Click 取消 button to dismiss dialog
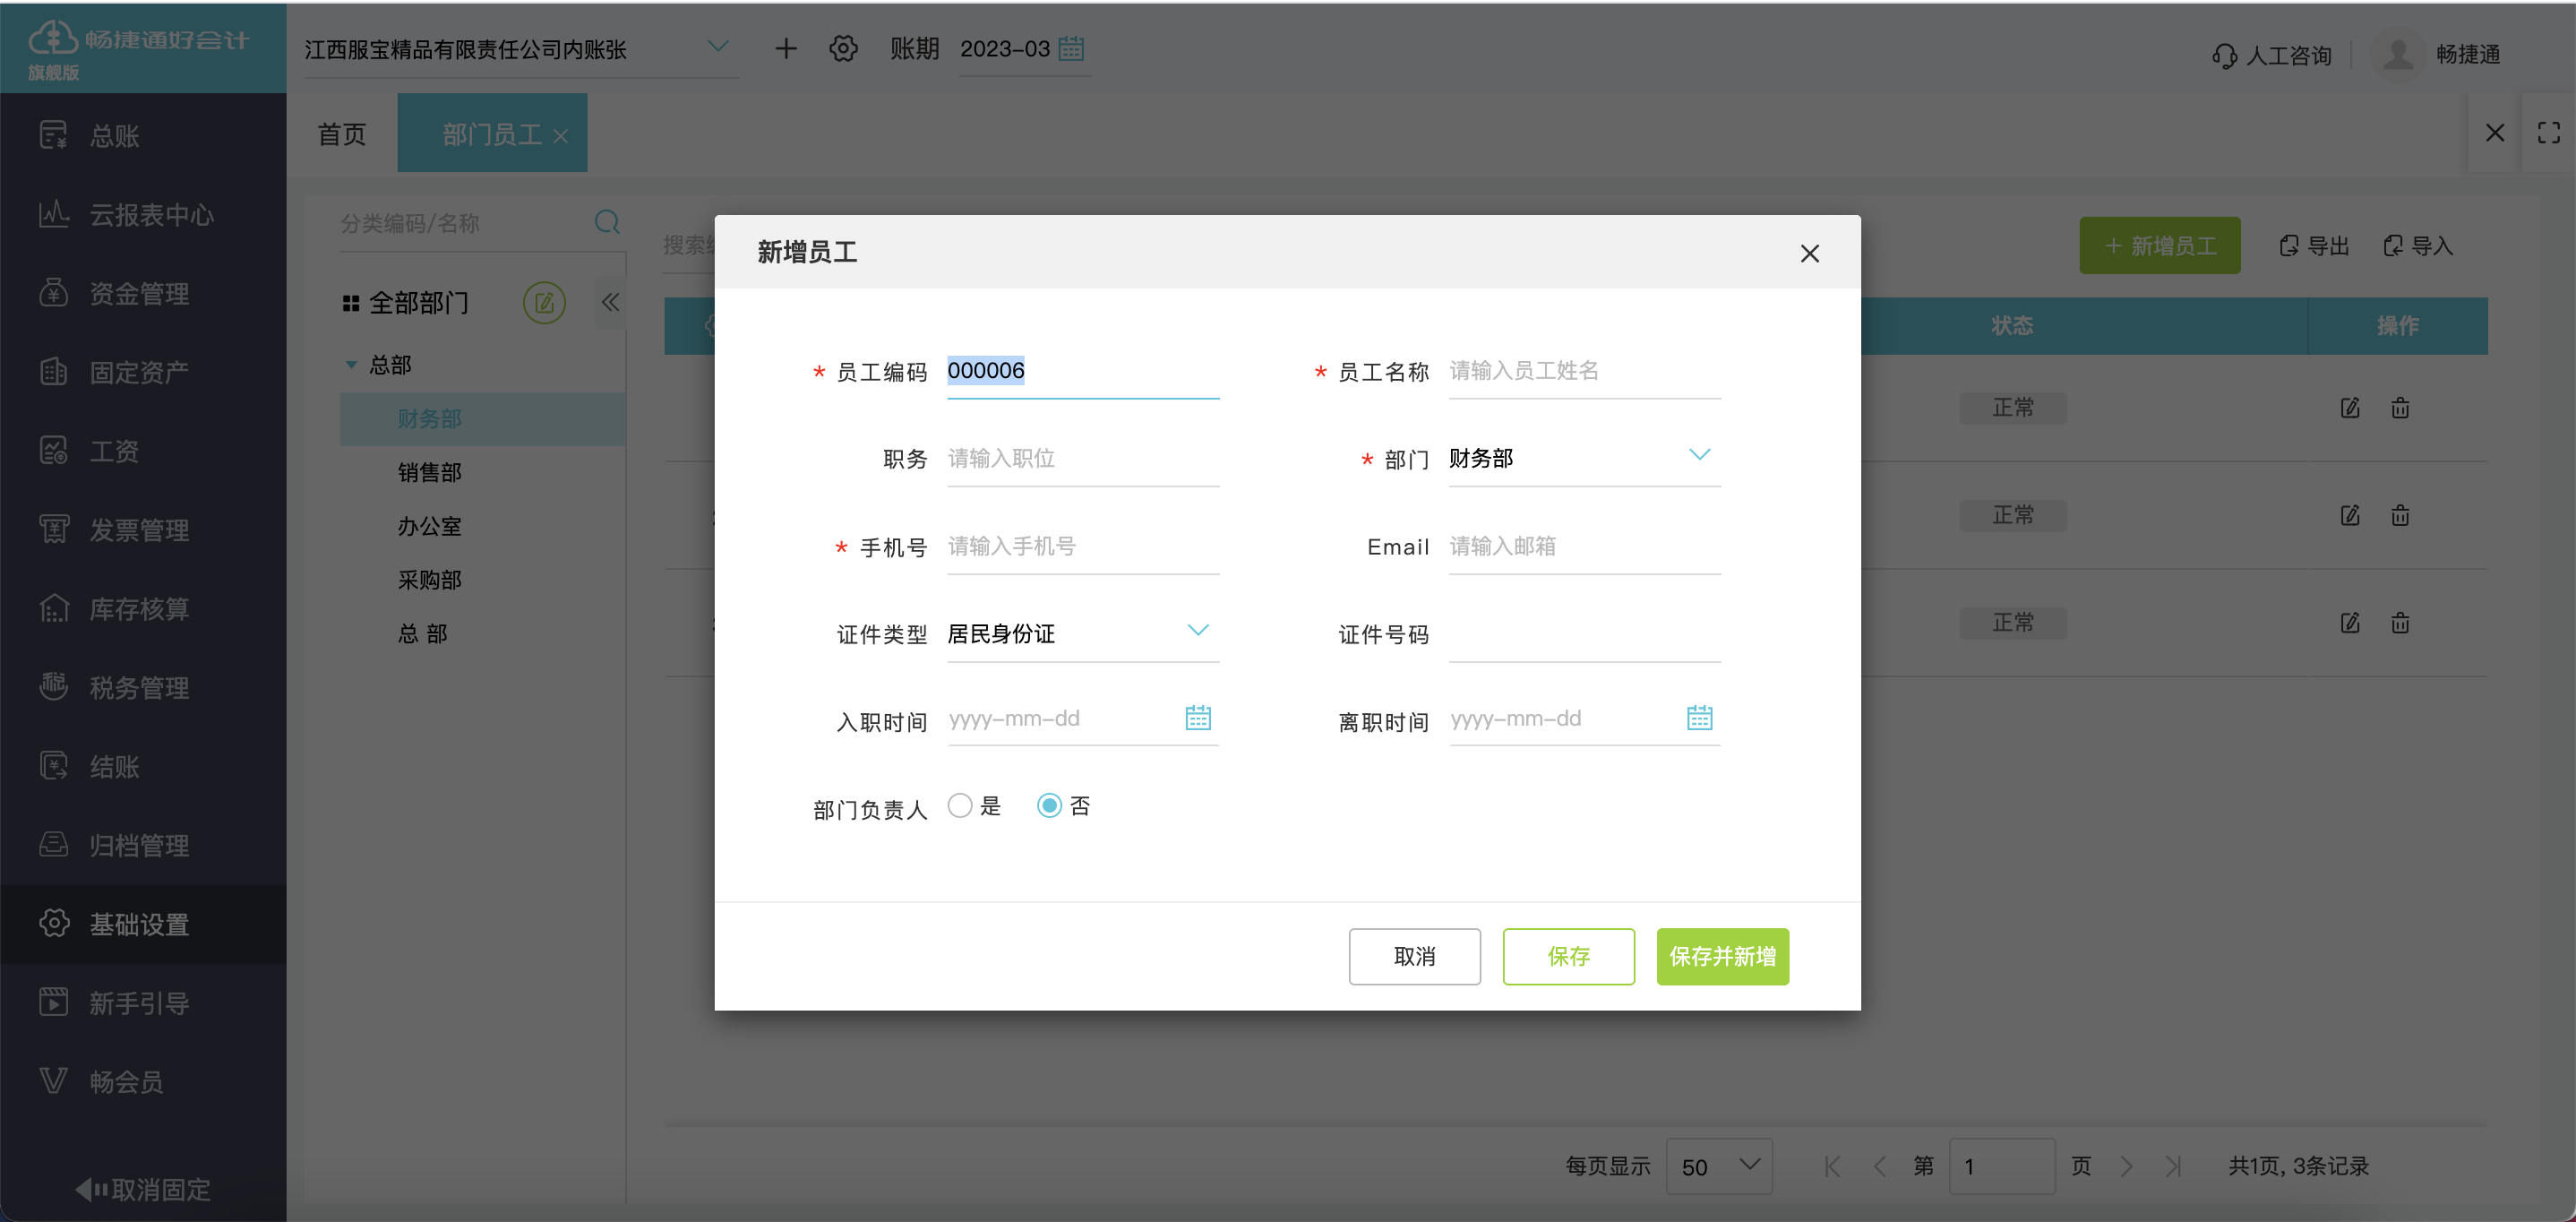 (1418, 954)
